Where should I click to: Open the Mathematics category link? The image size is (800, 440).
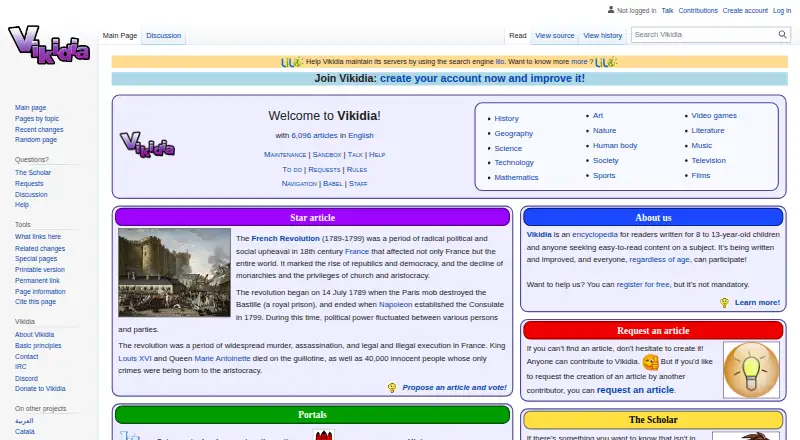(x=516, y=178)
